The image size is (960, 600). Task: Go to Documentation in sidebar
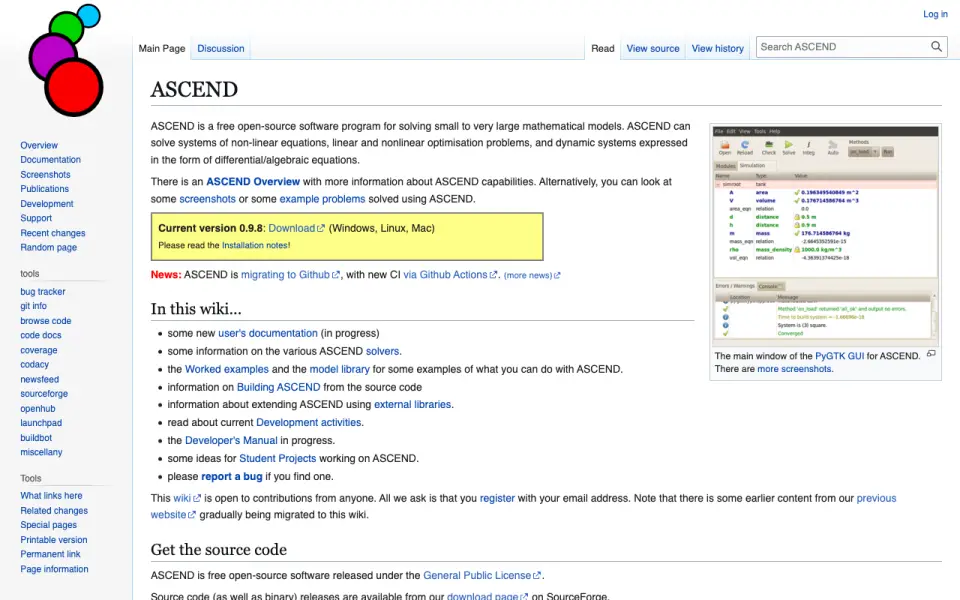point(50,160)
